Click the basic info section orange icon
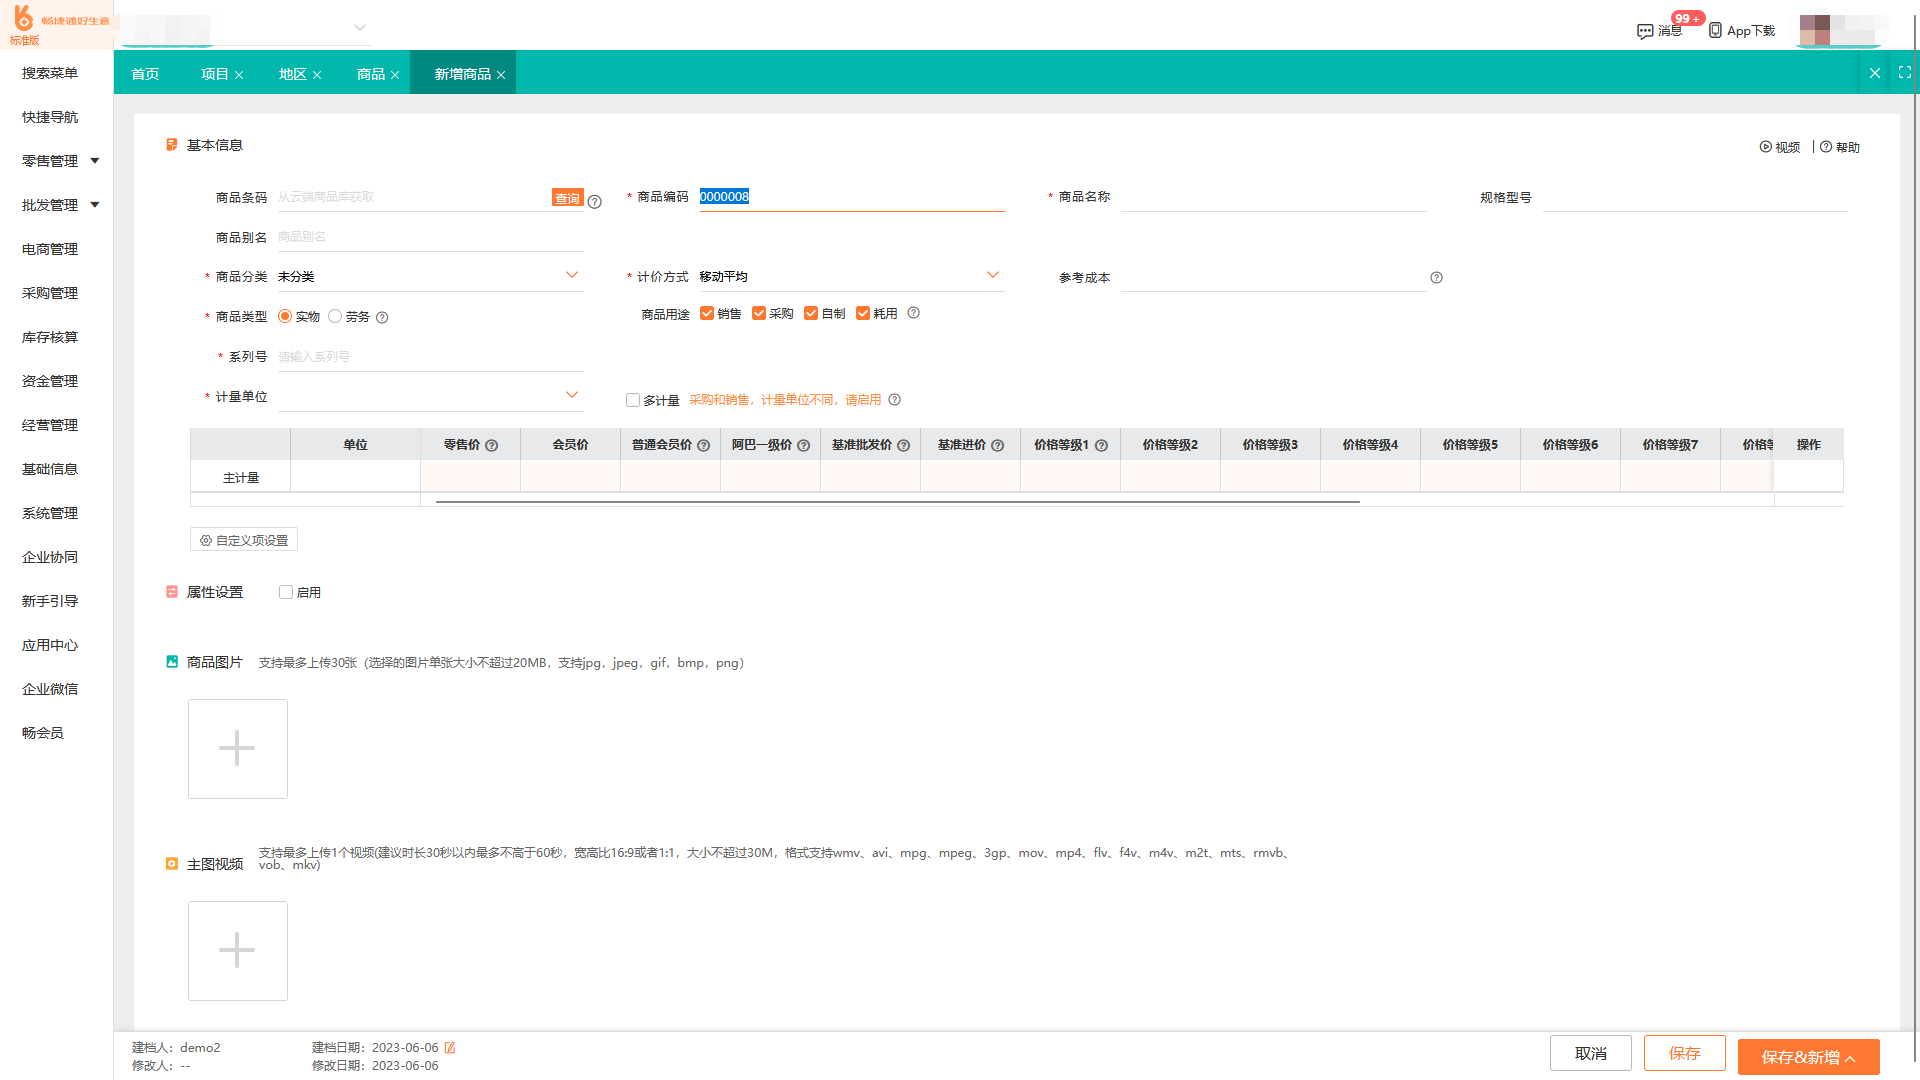1920x1080 pixels. [x=171, y=145]
